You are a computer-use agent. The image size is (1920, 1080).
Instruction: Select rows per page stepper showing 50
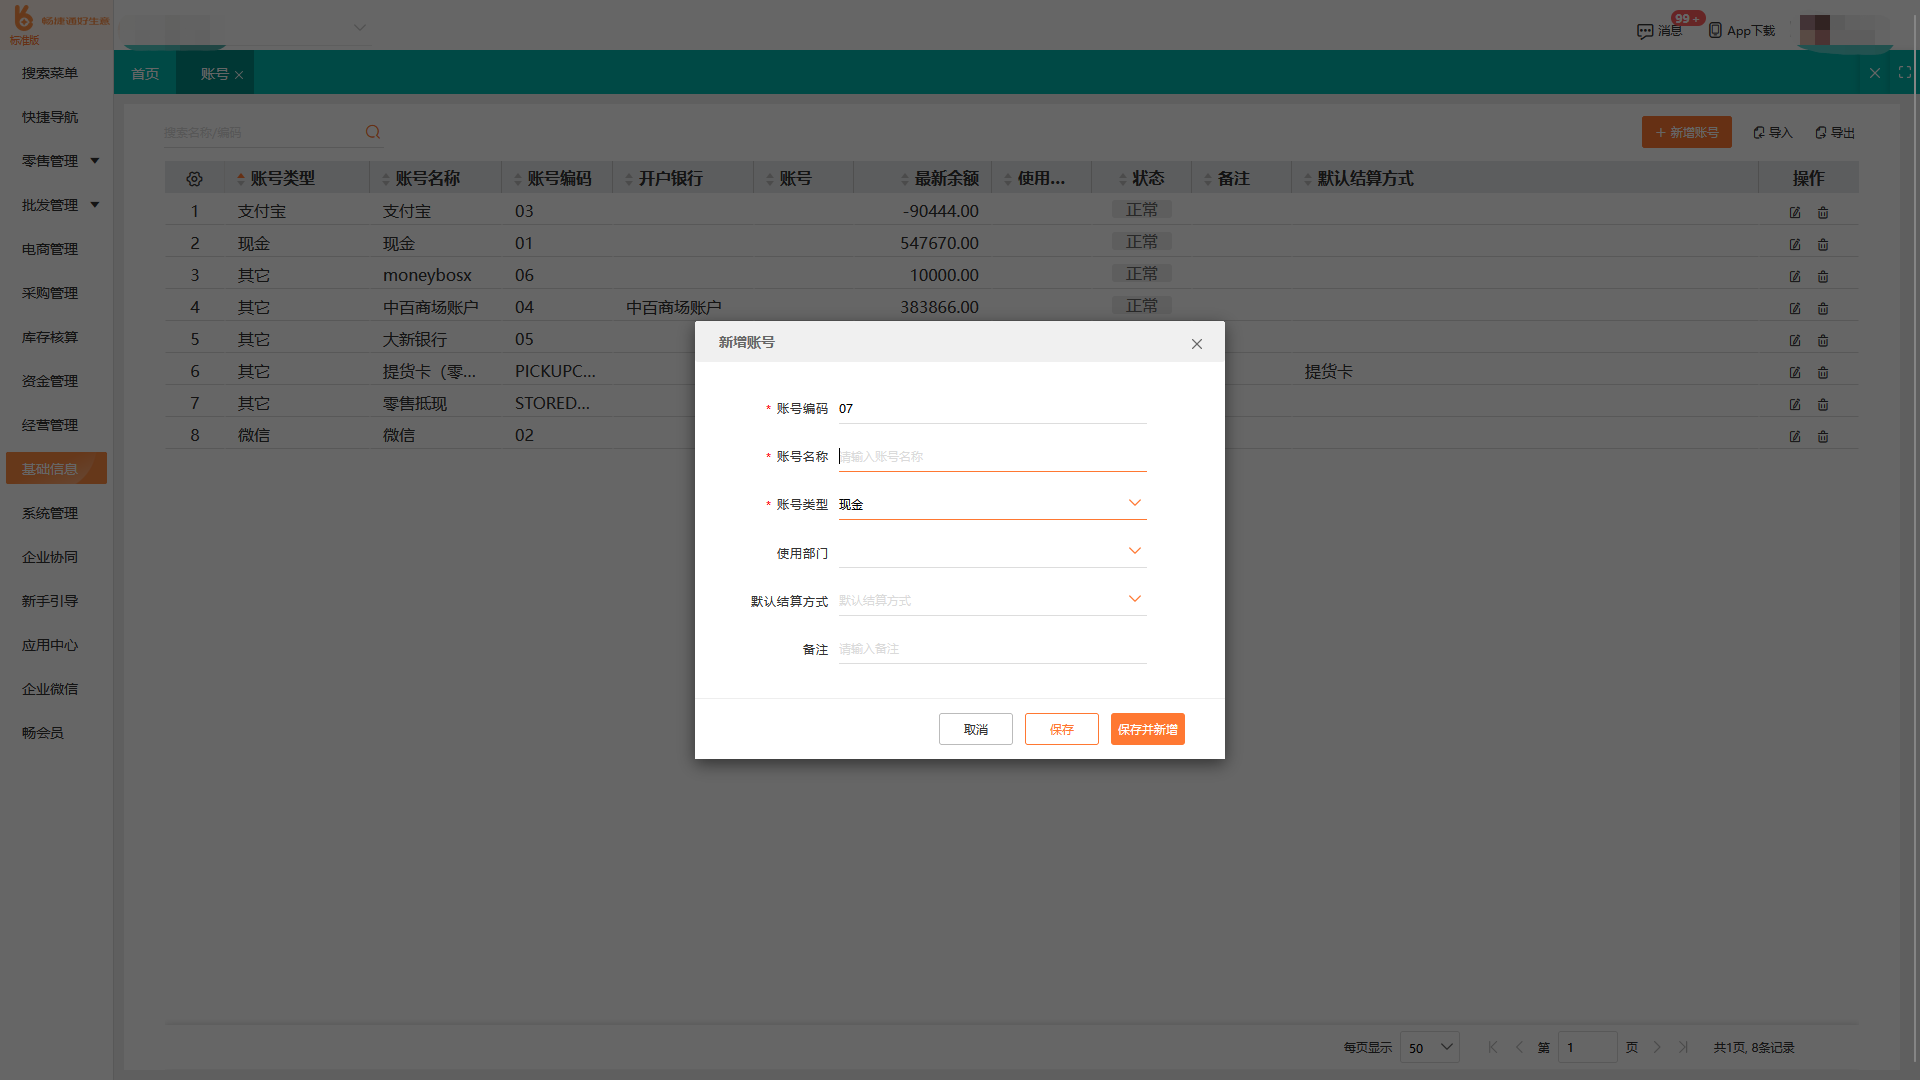click(1428, 1047)
